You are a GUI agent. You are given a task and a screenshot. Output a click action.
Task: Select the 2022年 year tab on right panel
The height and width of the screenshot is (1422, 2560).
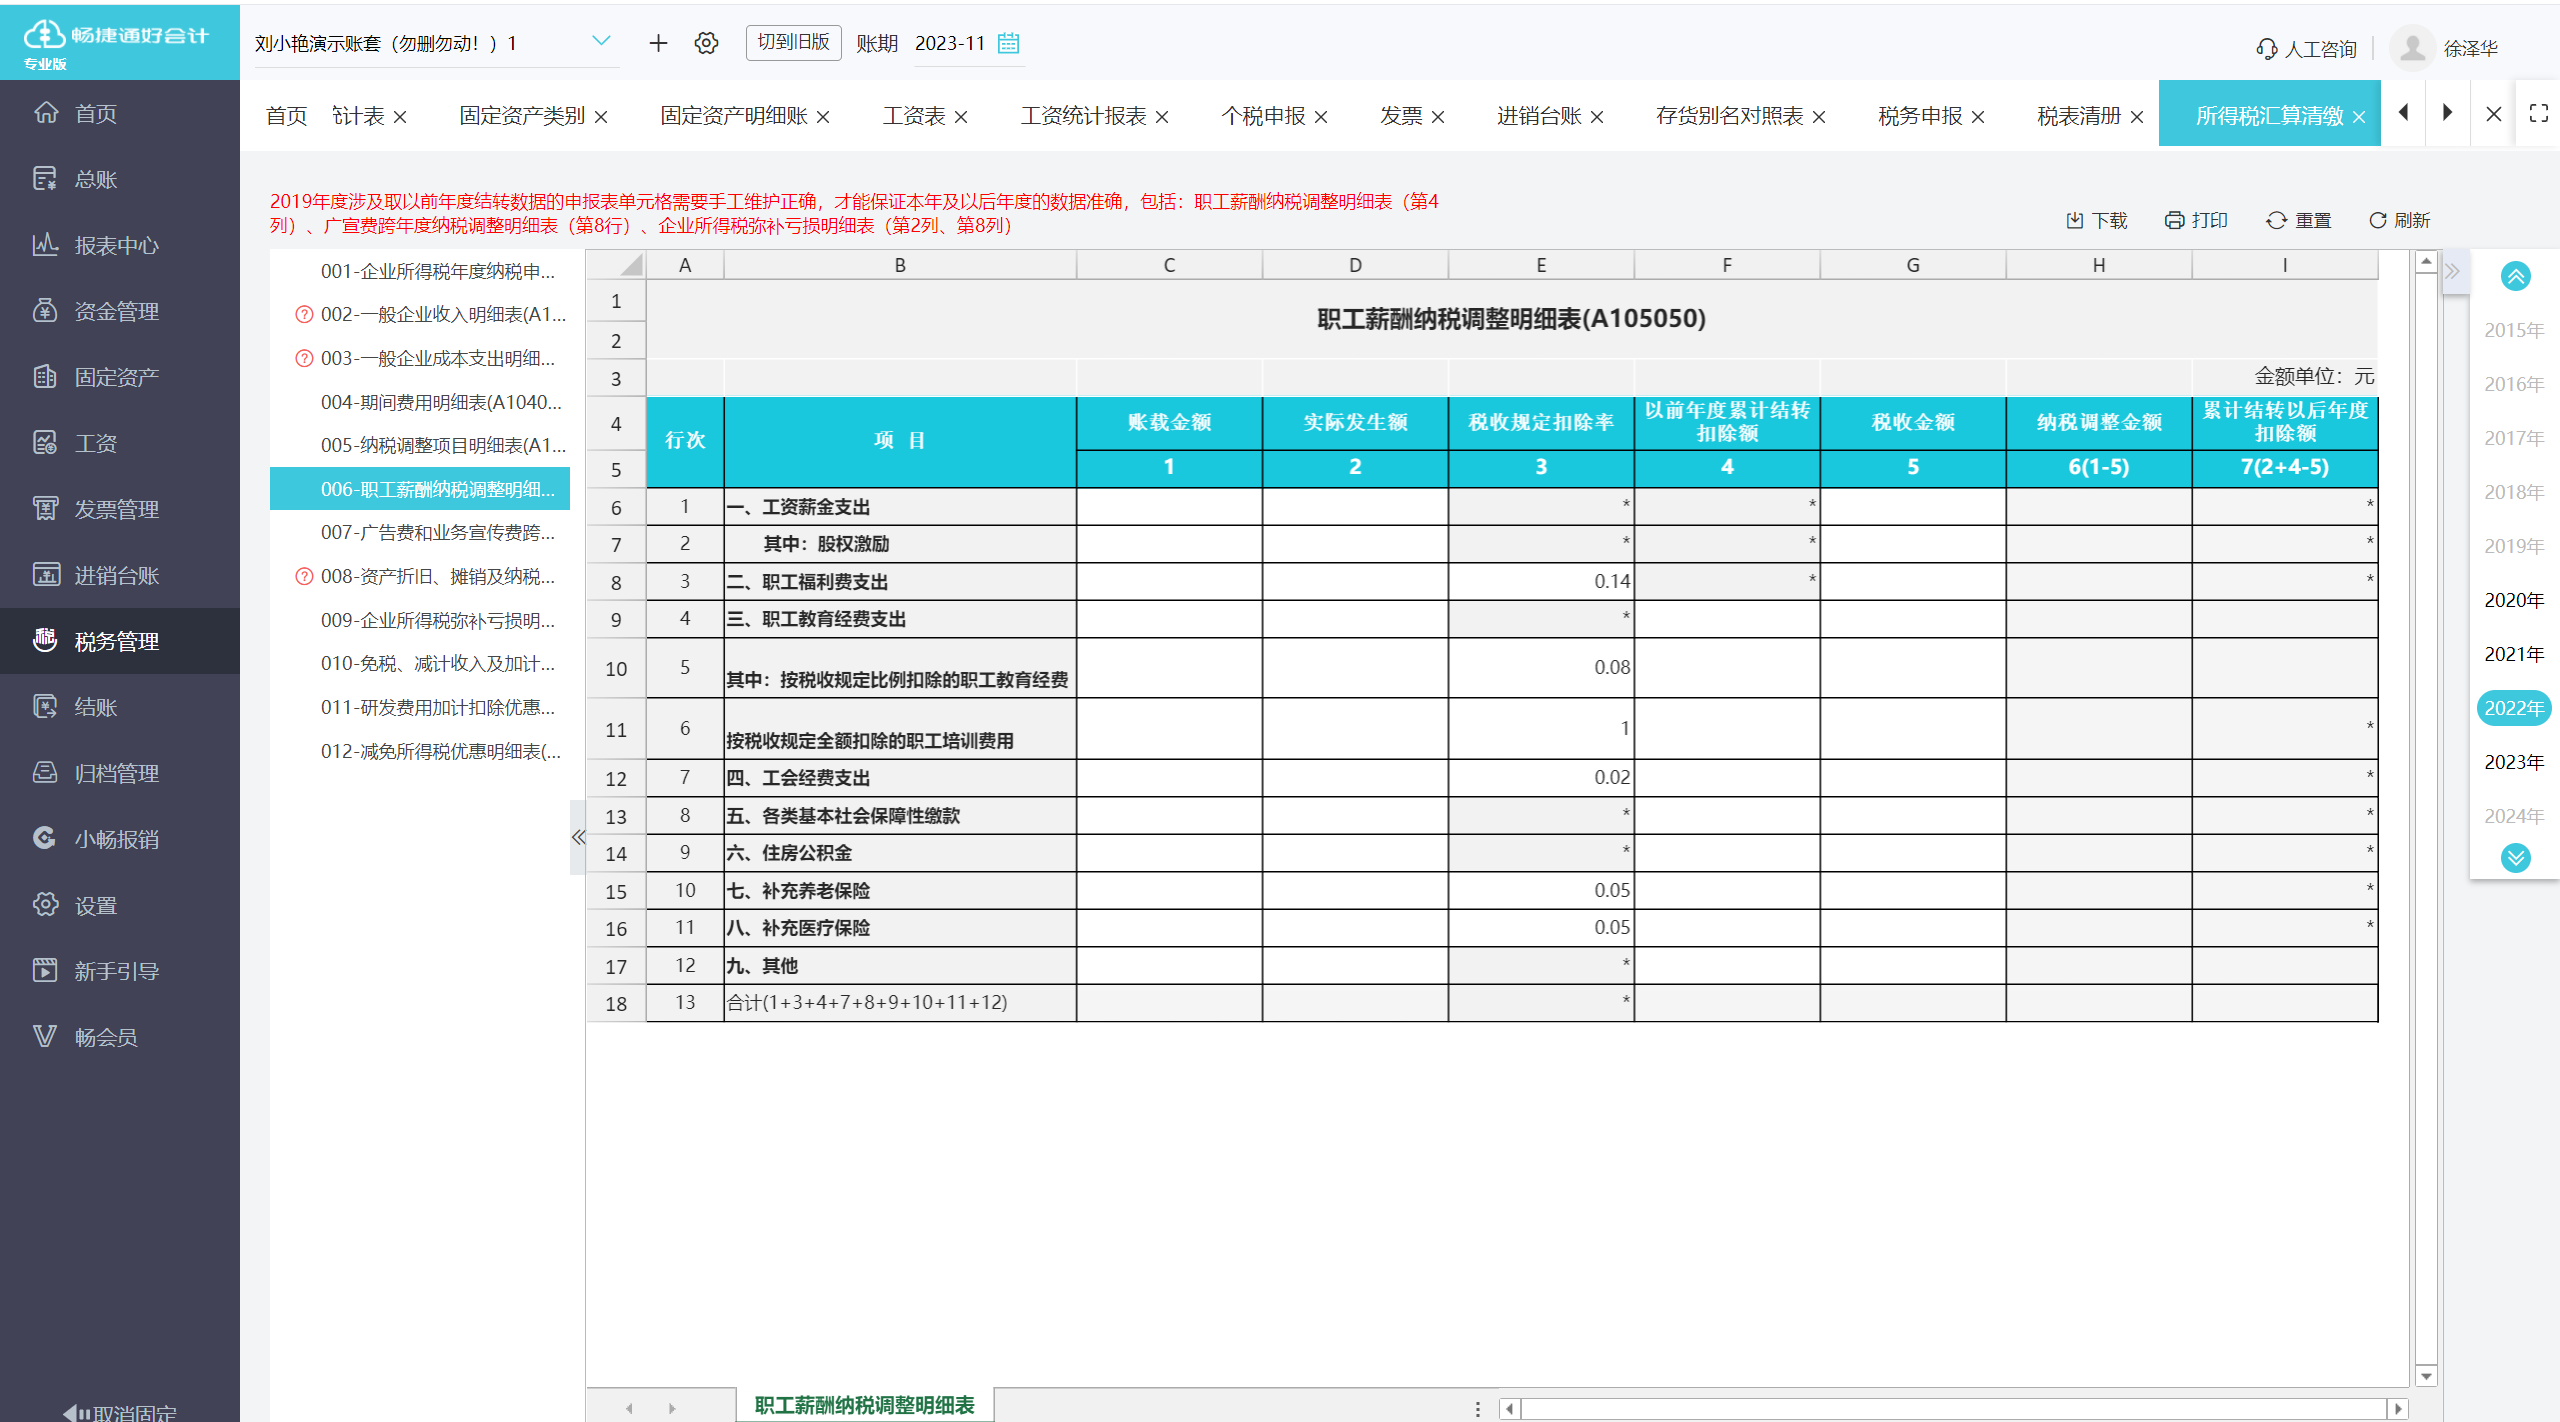click(x=2514, y=707)
